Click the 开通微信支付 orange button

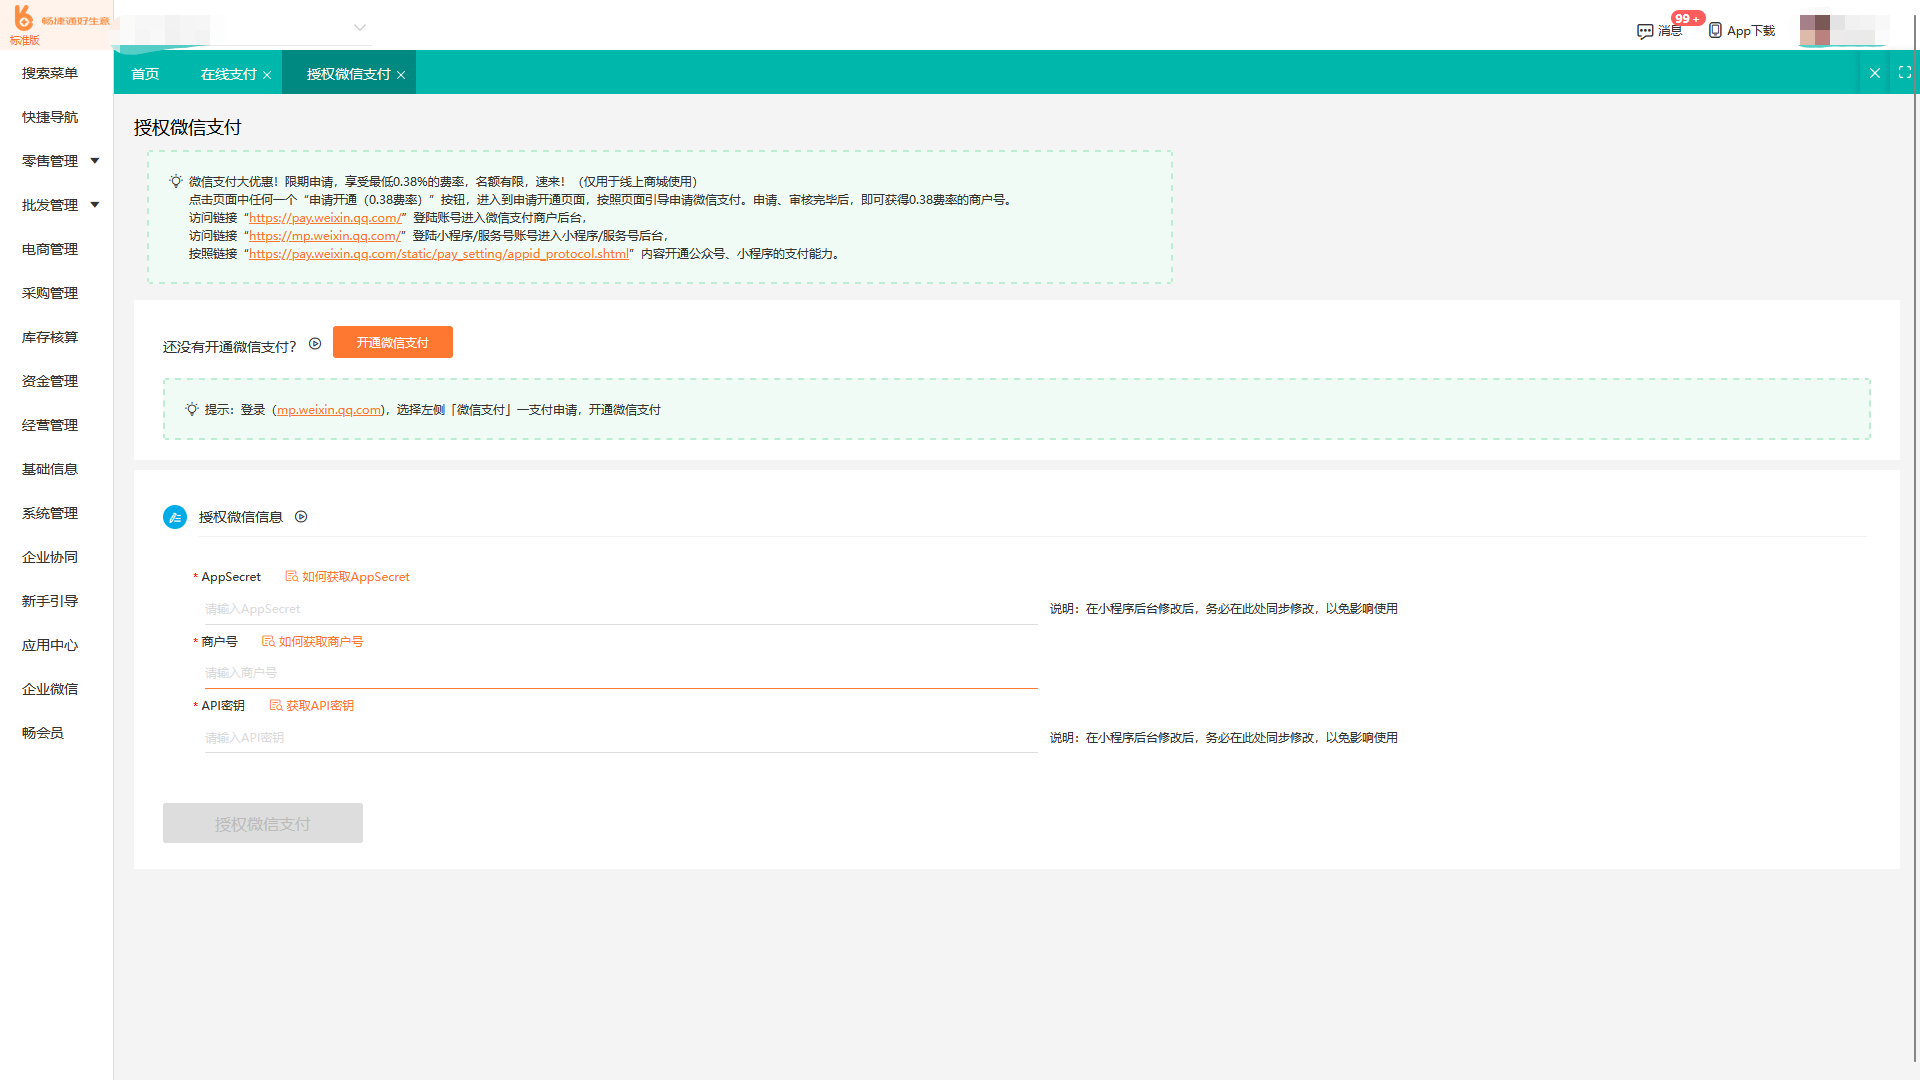(392, 342)
